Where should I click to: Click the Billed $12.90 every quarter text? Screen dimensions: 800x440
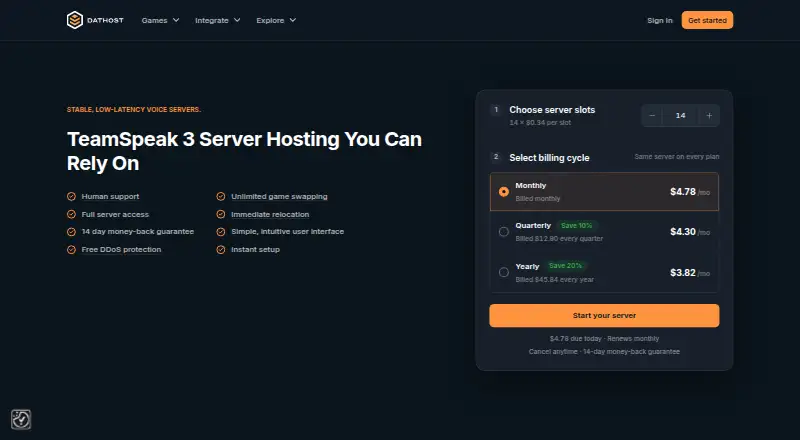pos(559,239)
